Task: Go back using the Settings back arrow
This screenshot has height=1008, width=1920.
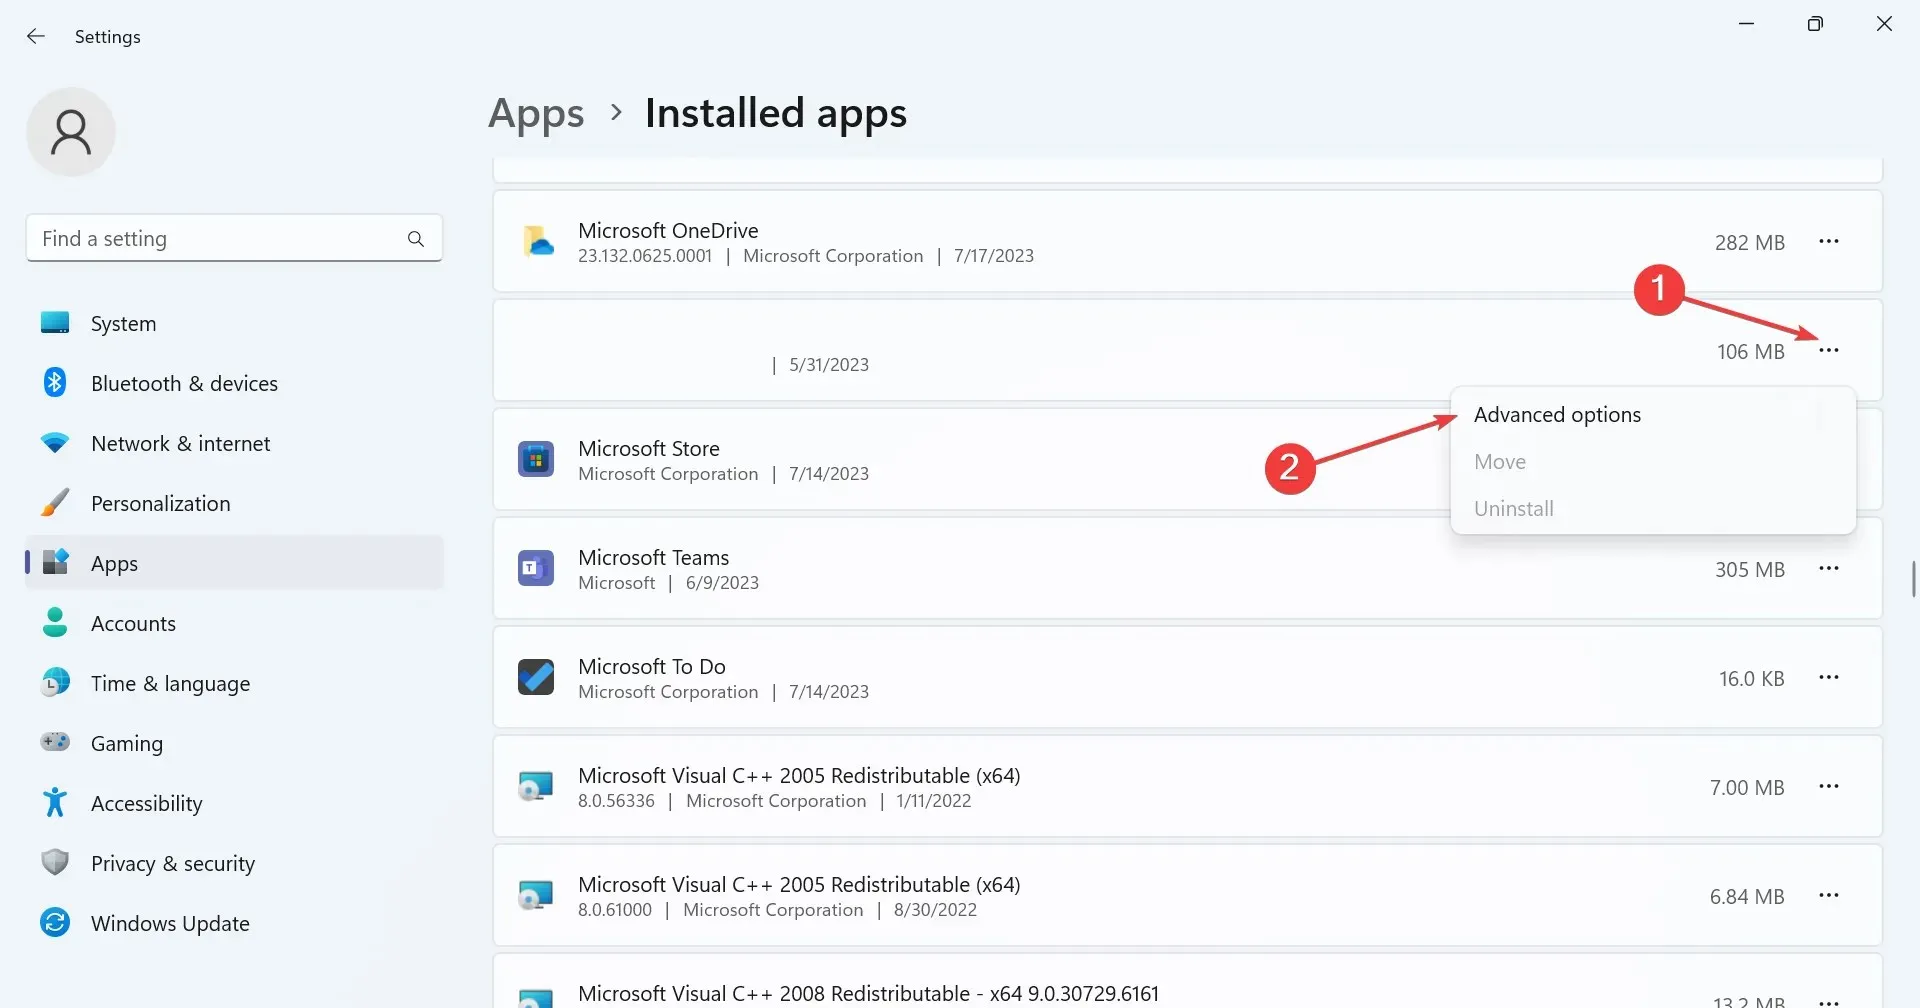Action: 36,36
